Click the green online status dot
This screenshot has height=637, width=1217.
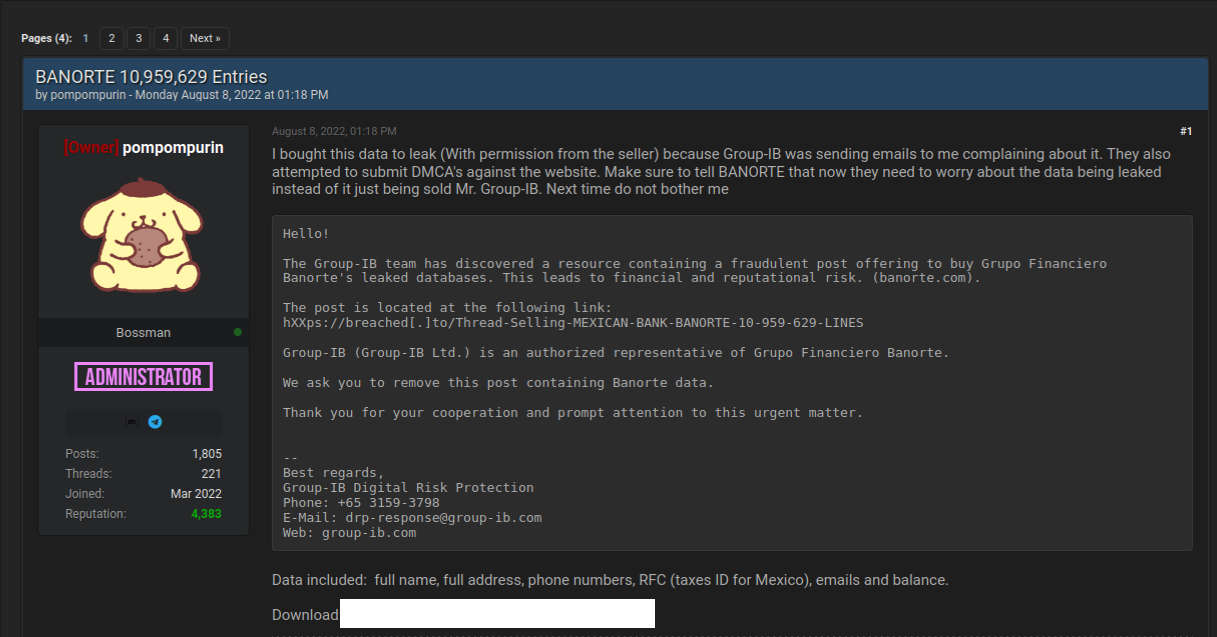tap(237, 332)
